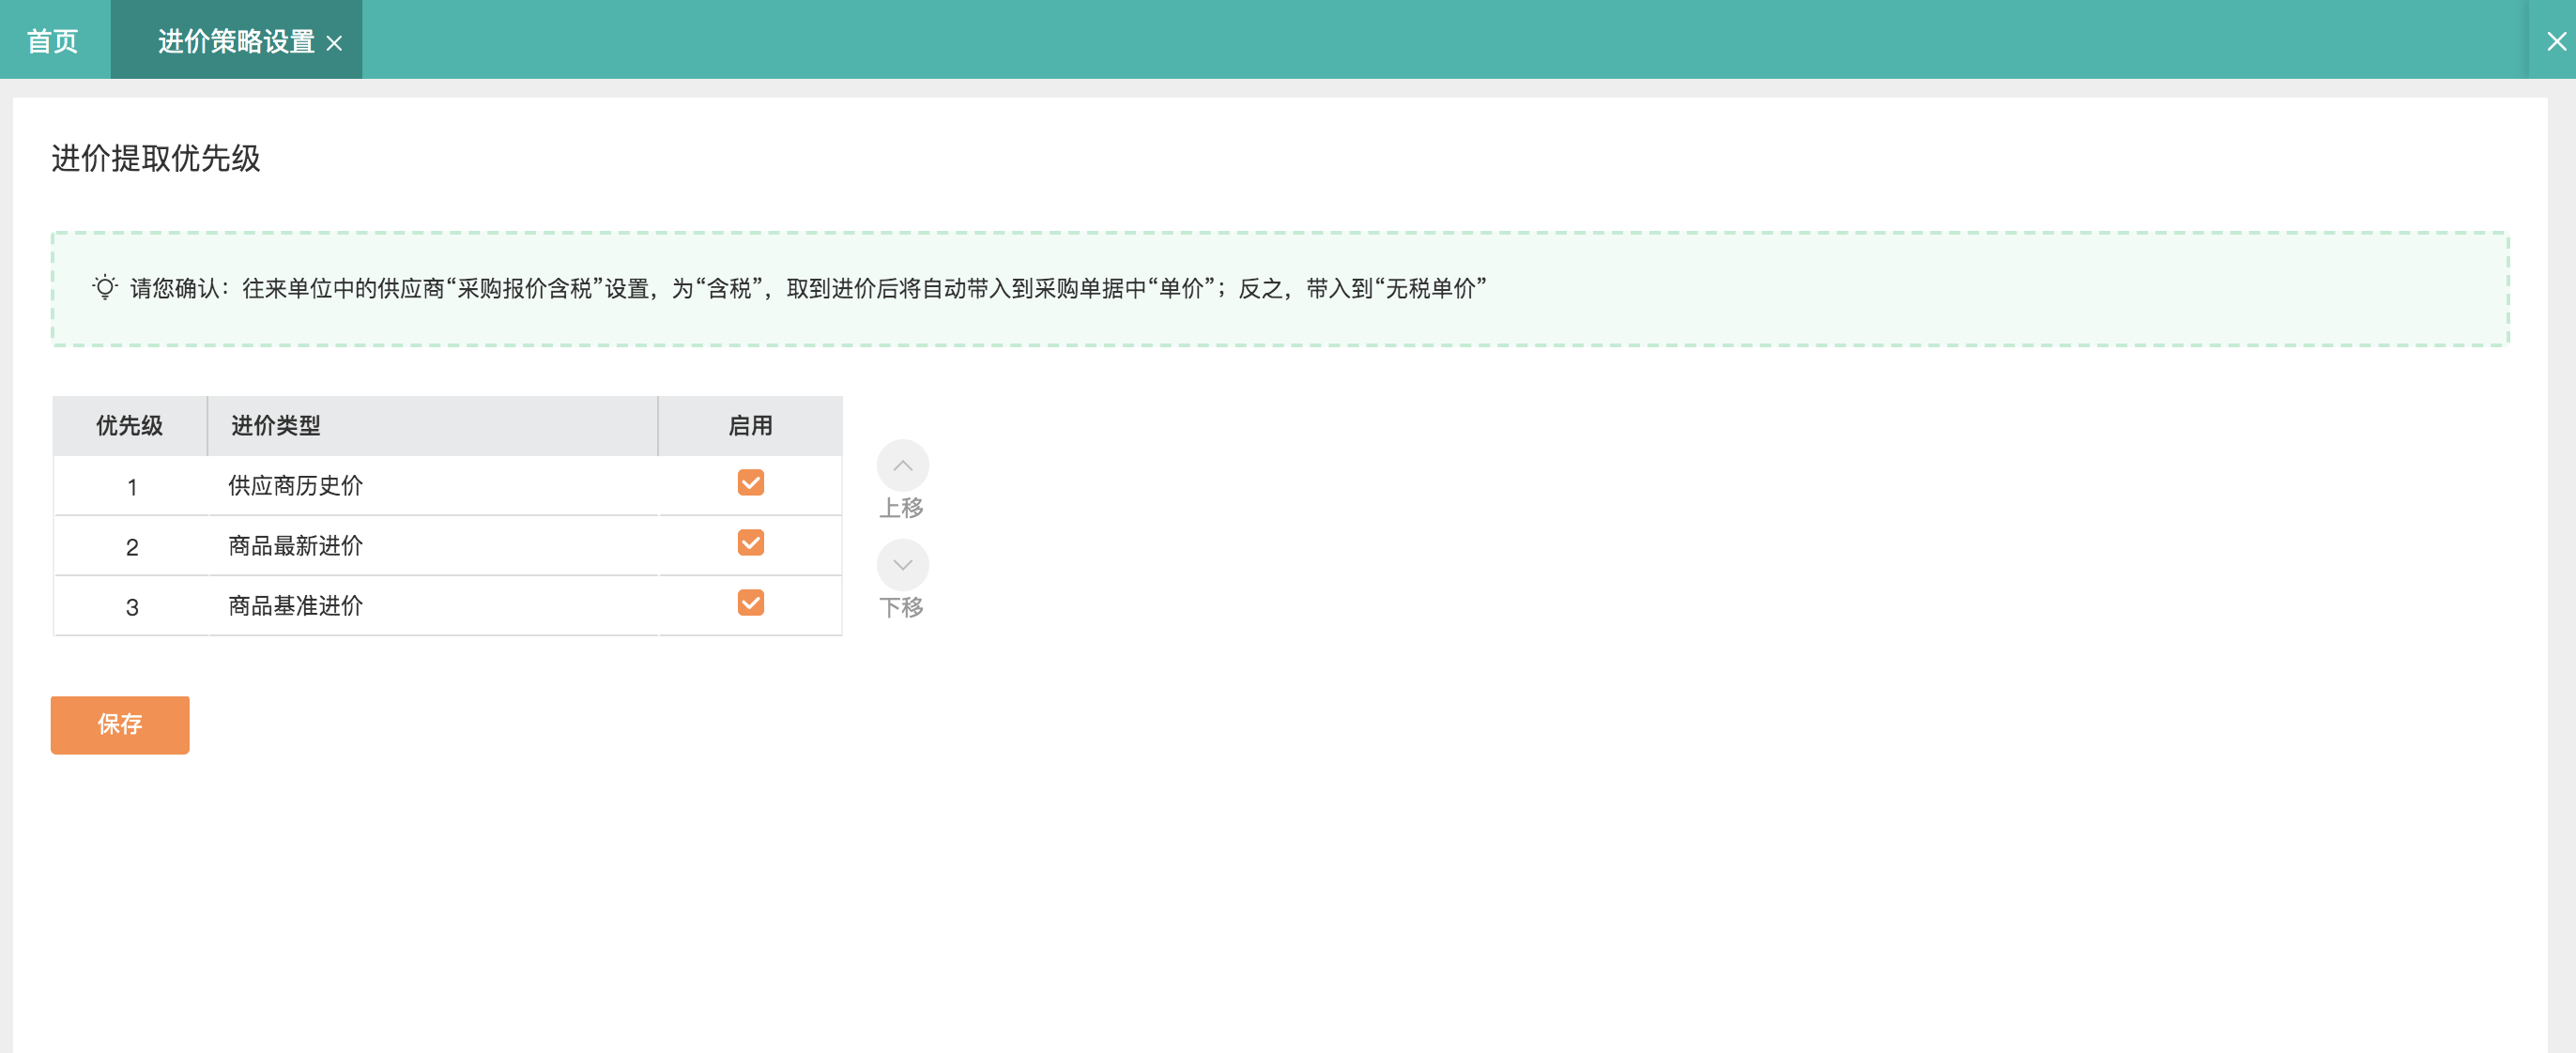The width and height of the screenshot is (2576, 1053).
Task: Toggle the checkbox for 供应商历史价
Action: [751, 481]
